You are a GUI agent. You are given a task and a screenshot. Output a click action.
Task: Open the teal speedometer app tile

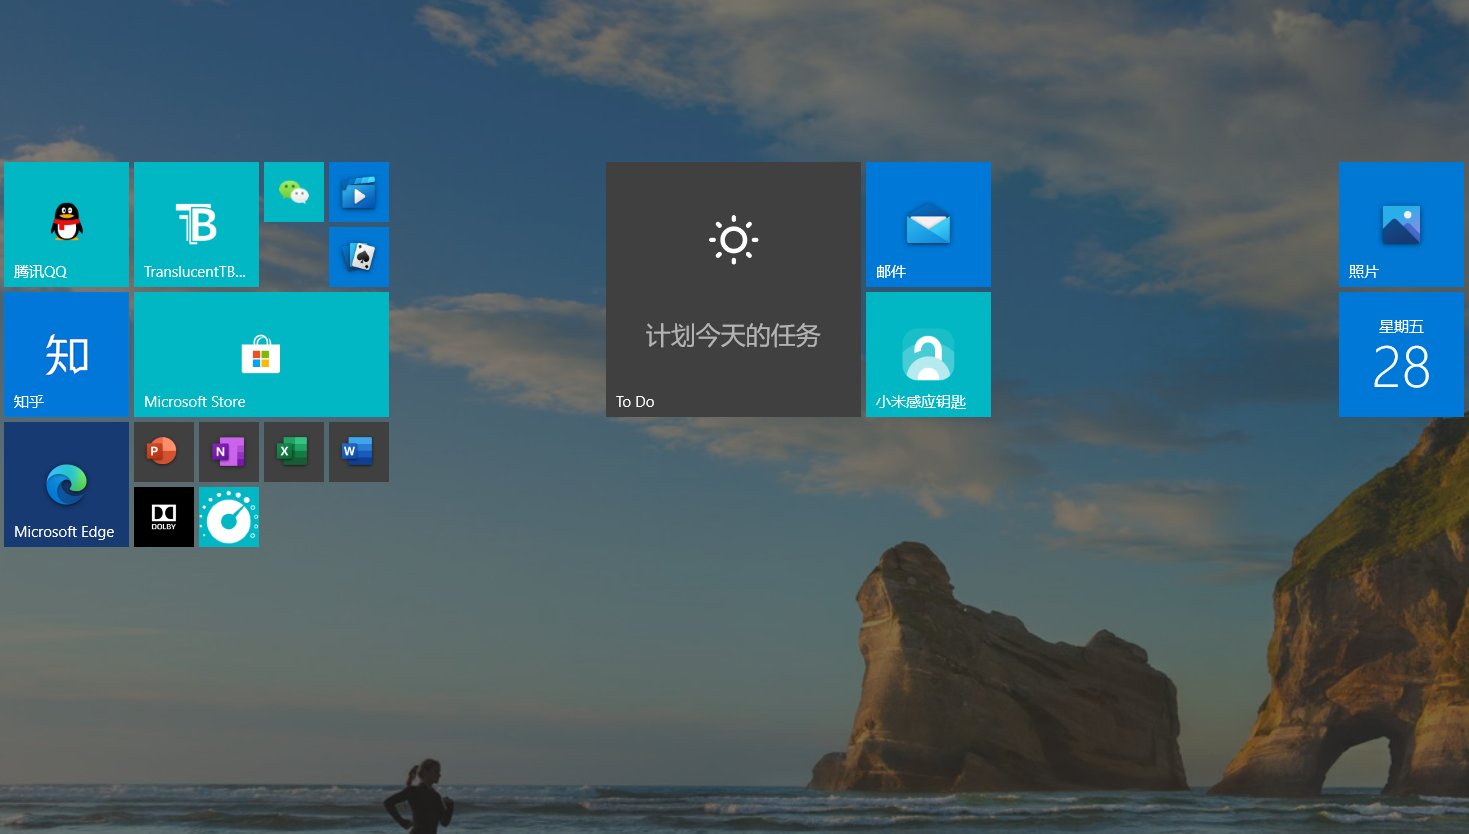[228, 516]
